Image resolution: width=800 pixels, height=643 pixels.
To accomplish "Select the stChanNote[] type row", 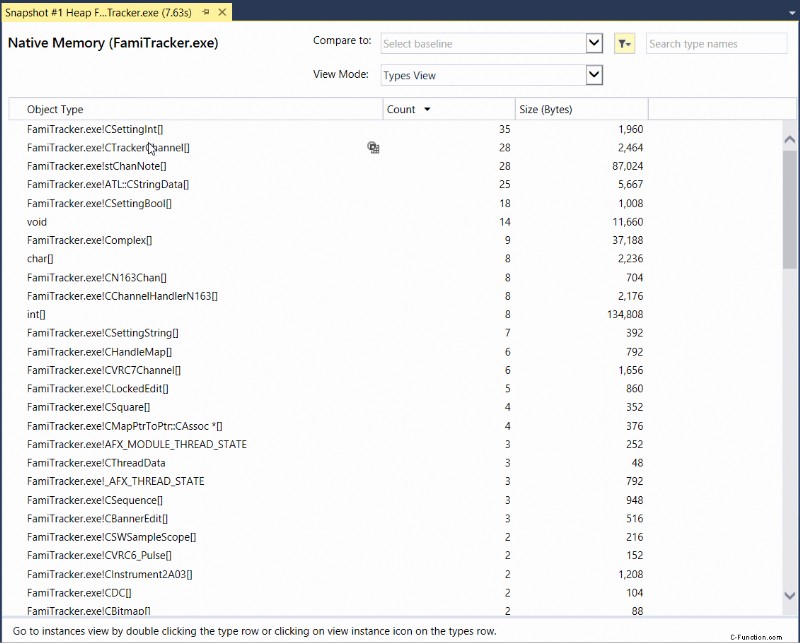I will (x=97, y=166).
